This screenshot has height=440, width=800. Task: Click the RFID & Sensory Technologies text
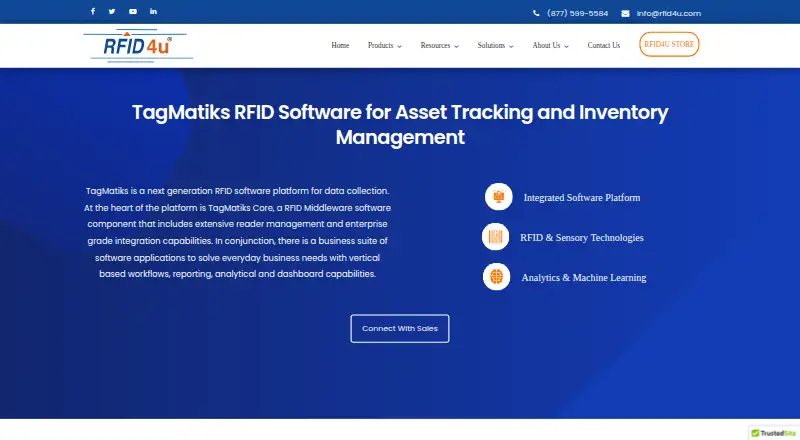click(582, 237)
